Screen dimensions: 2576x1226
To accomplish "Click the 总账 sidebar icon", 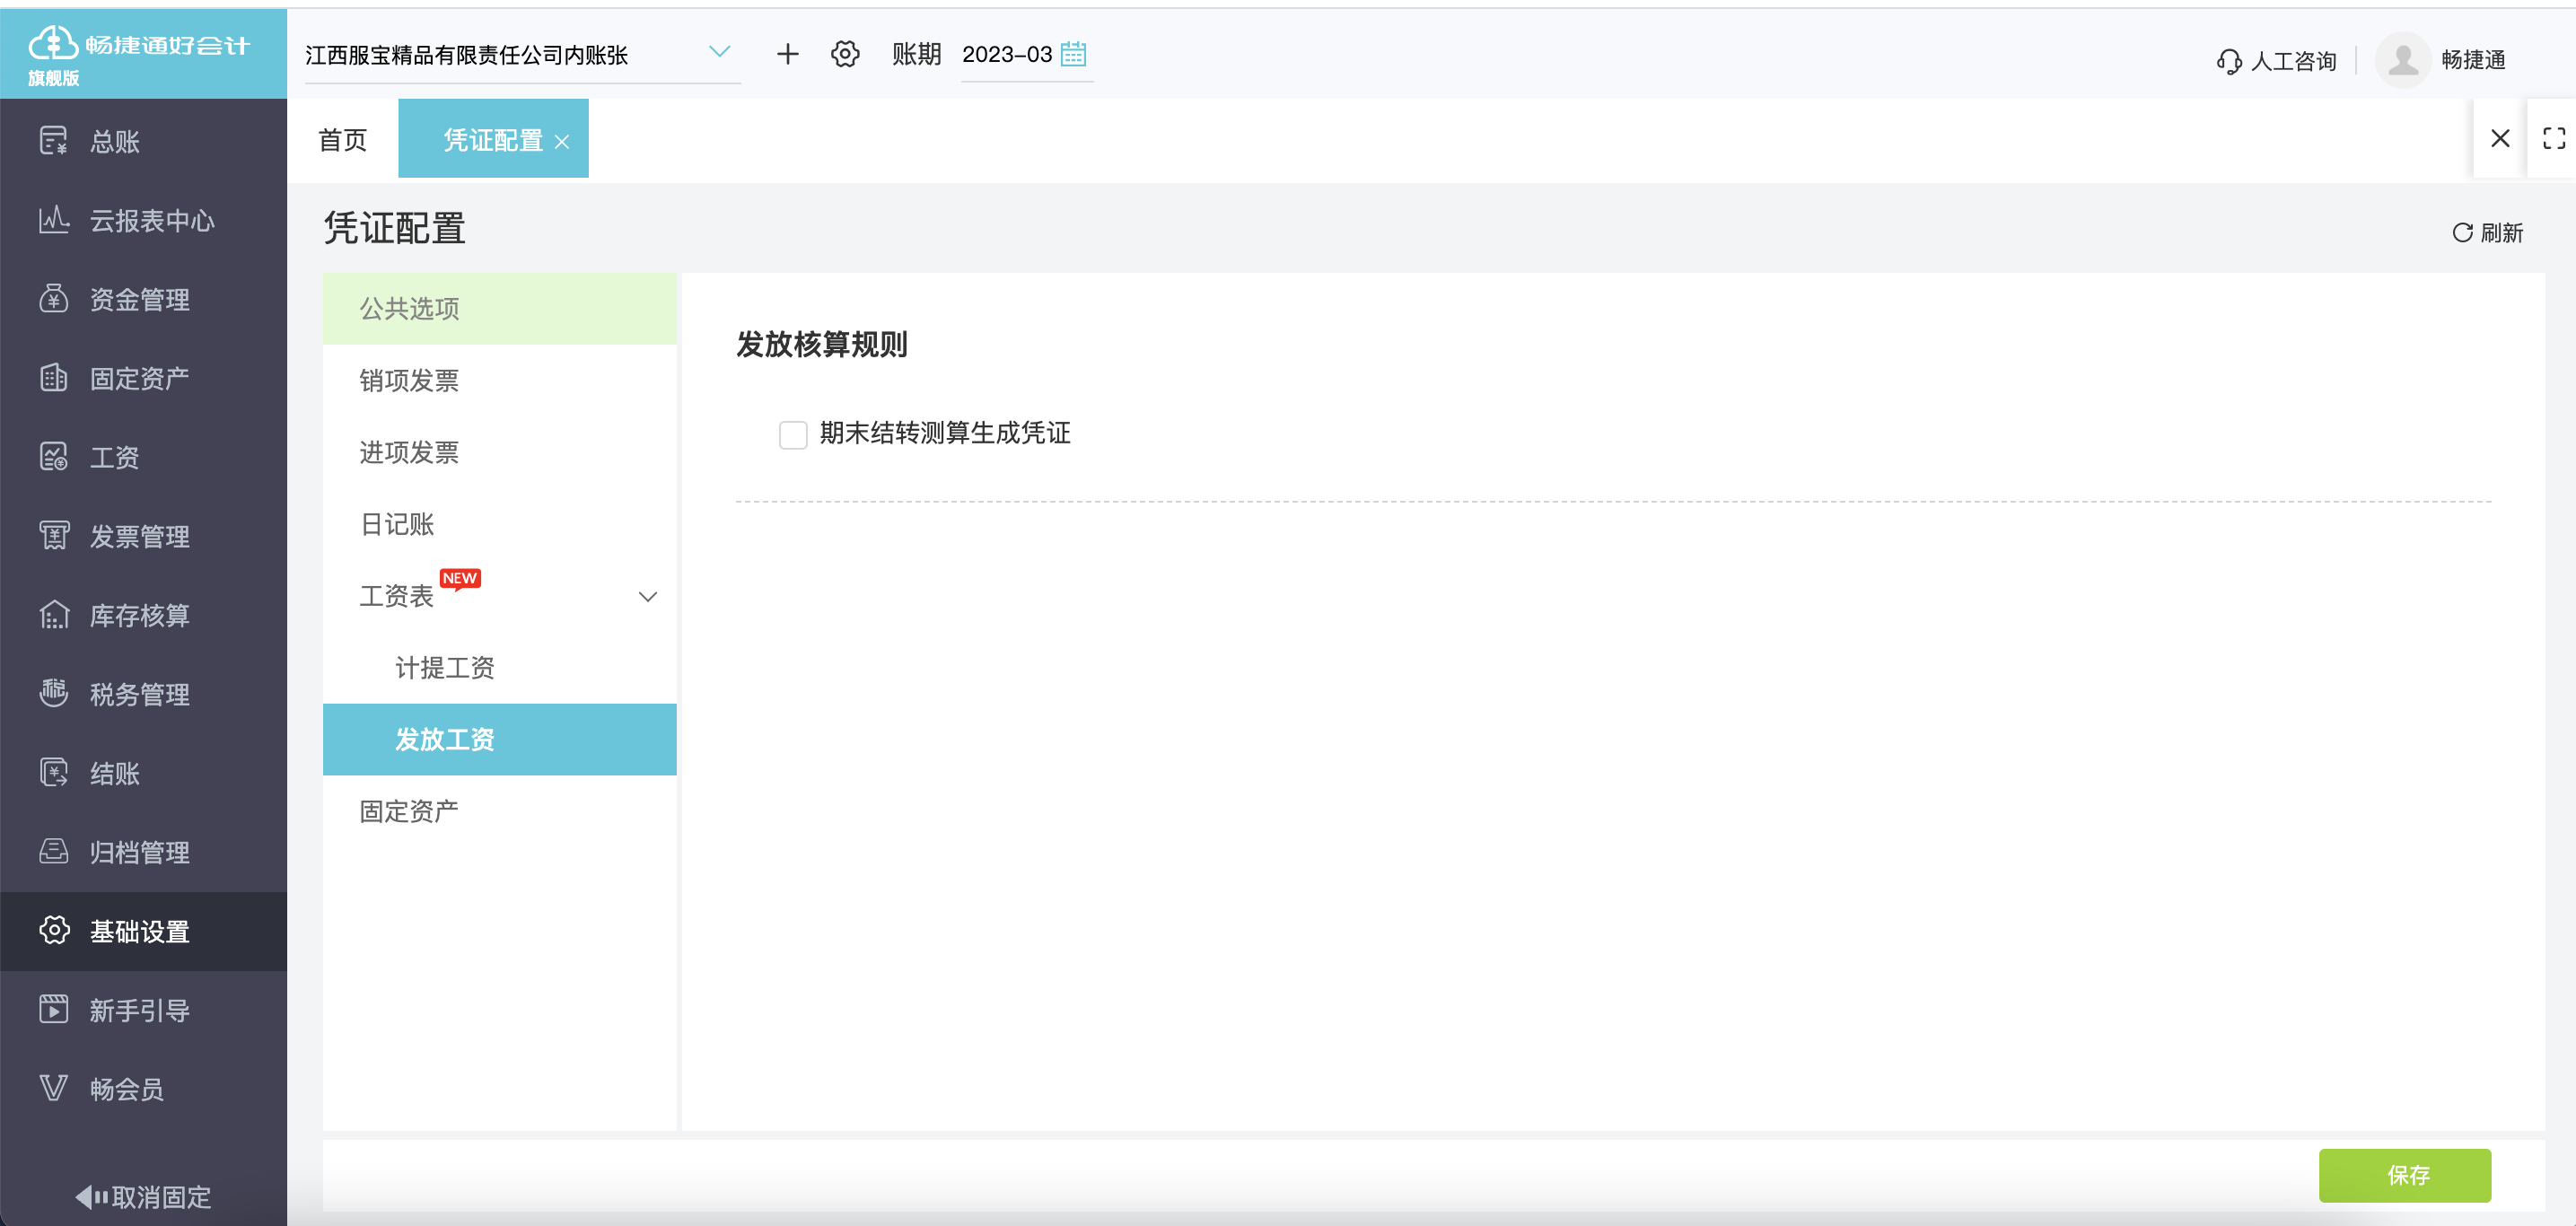I will pos(51,141).
